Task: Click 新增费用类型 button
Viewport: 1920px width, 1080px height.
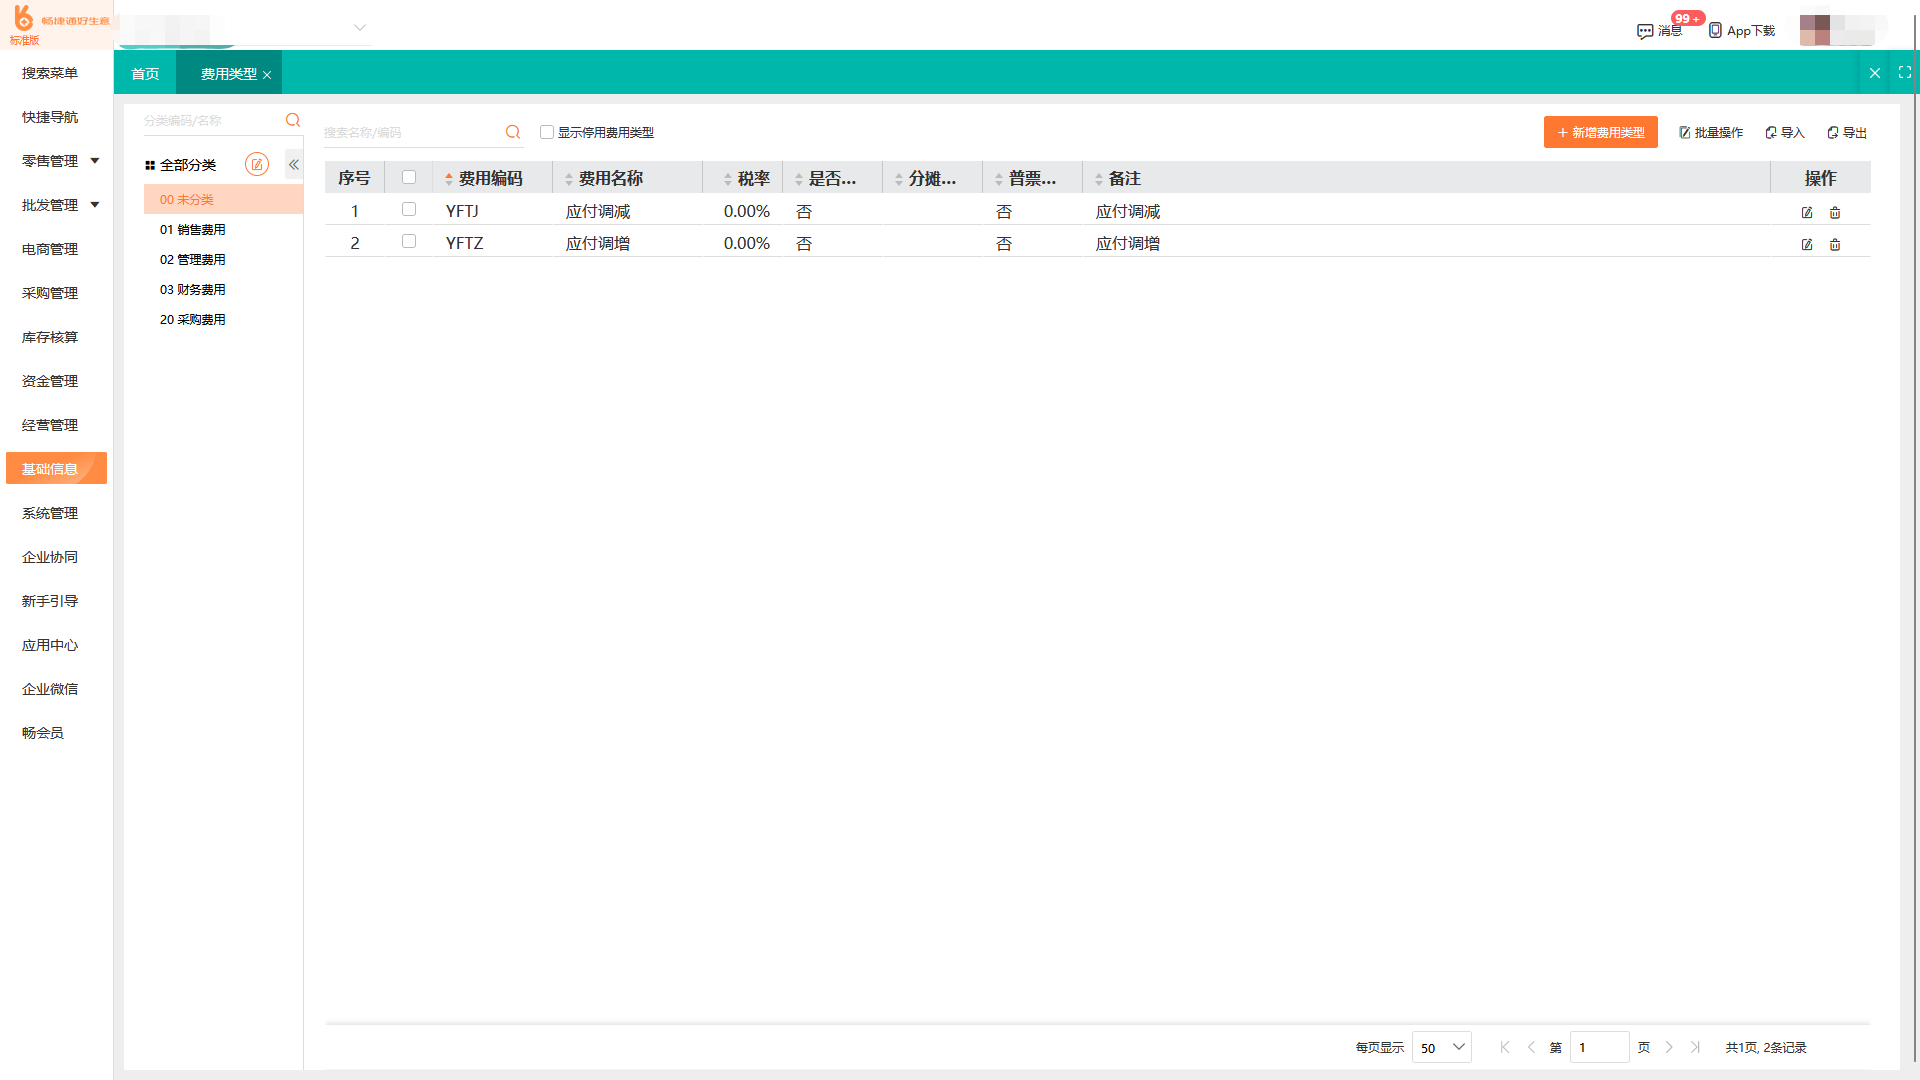Action: [1600, 132]
